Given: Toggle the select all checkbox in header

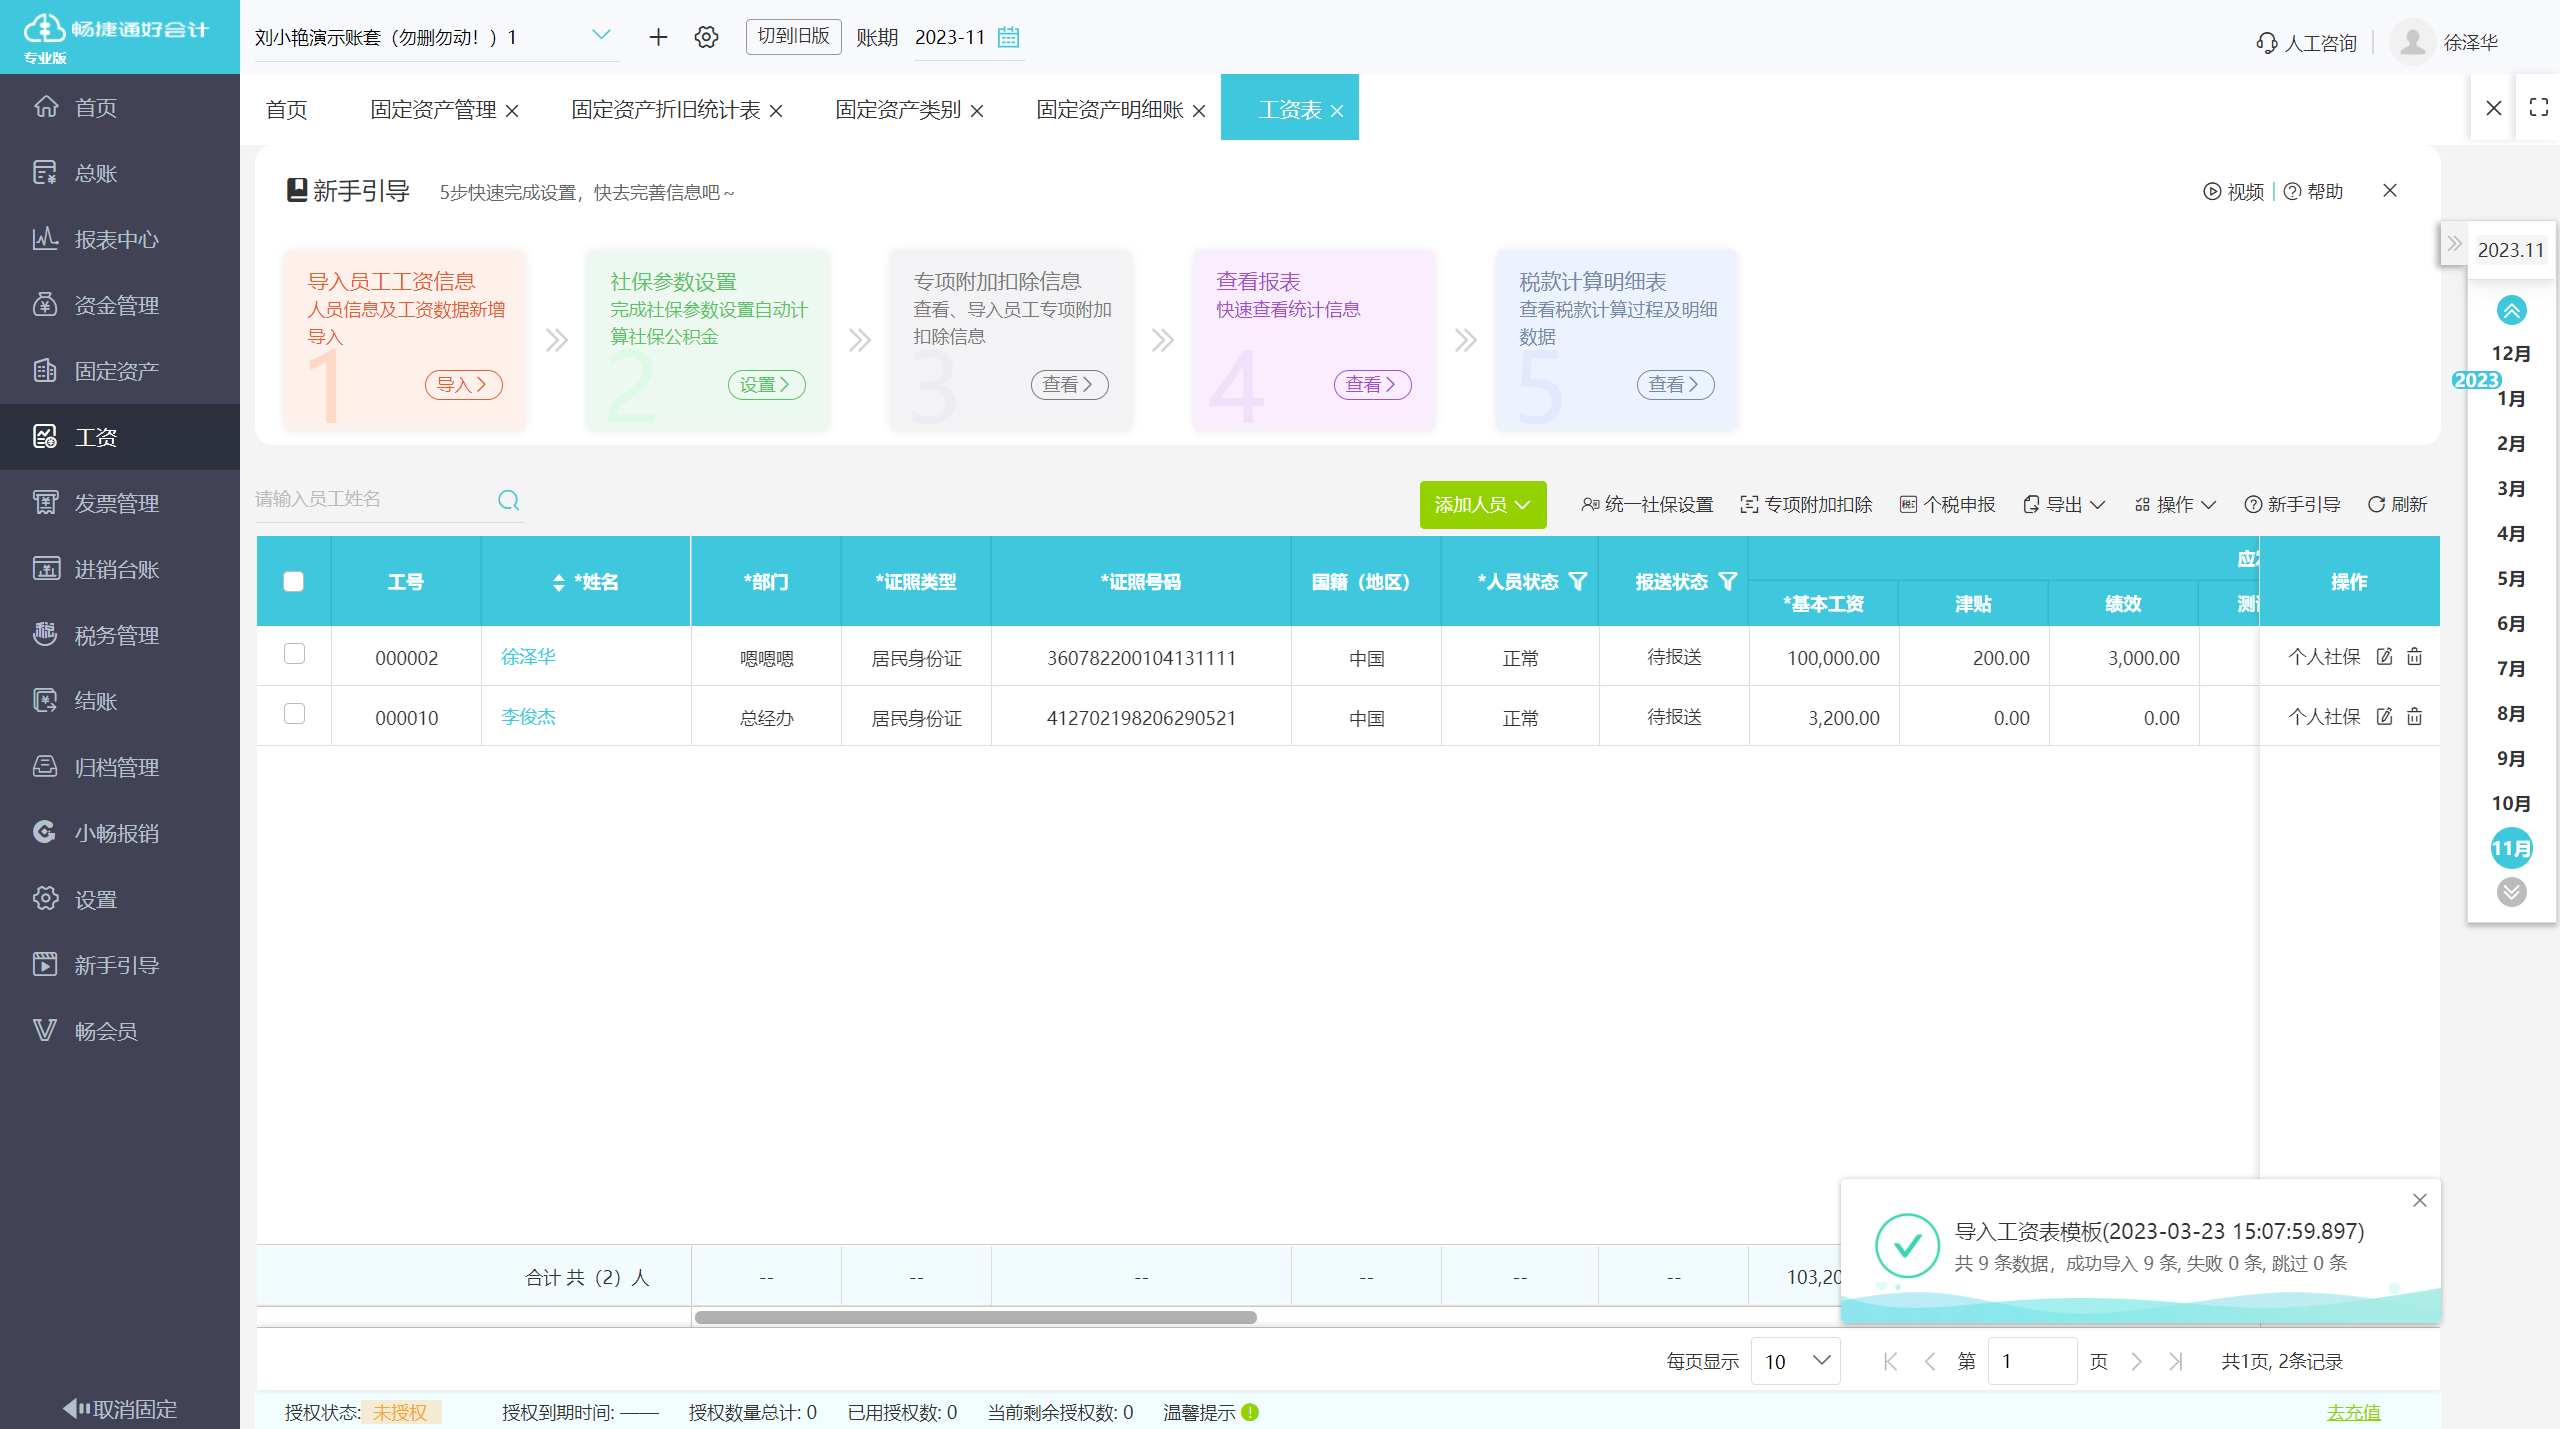Looking at the screenshot, I should coord(294,582).
